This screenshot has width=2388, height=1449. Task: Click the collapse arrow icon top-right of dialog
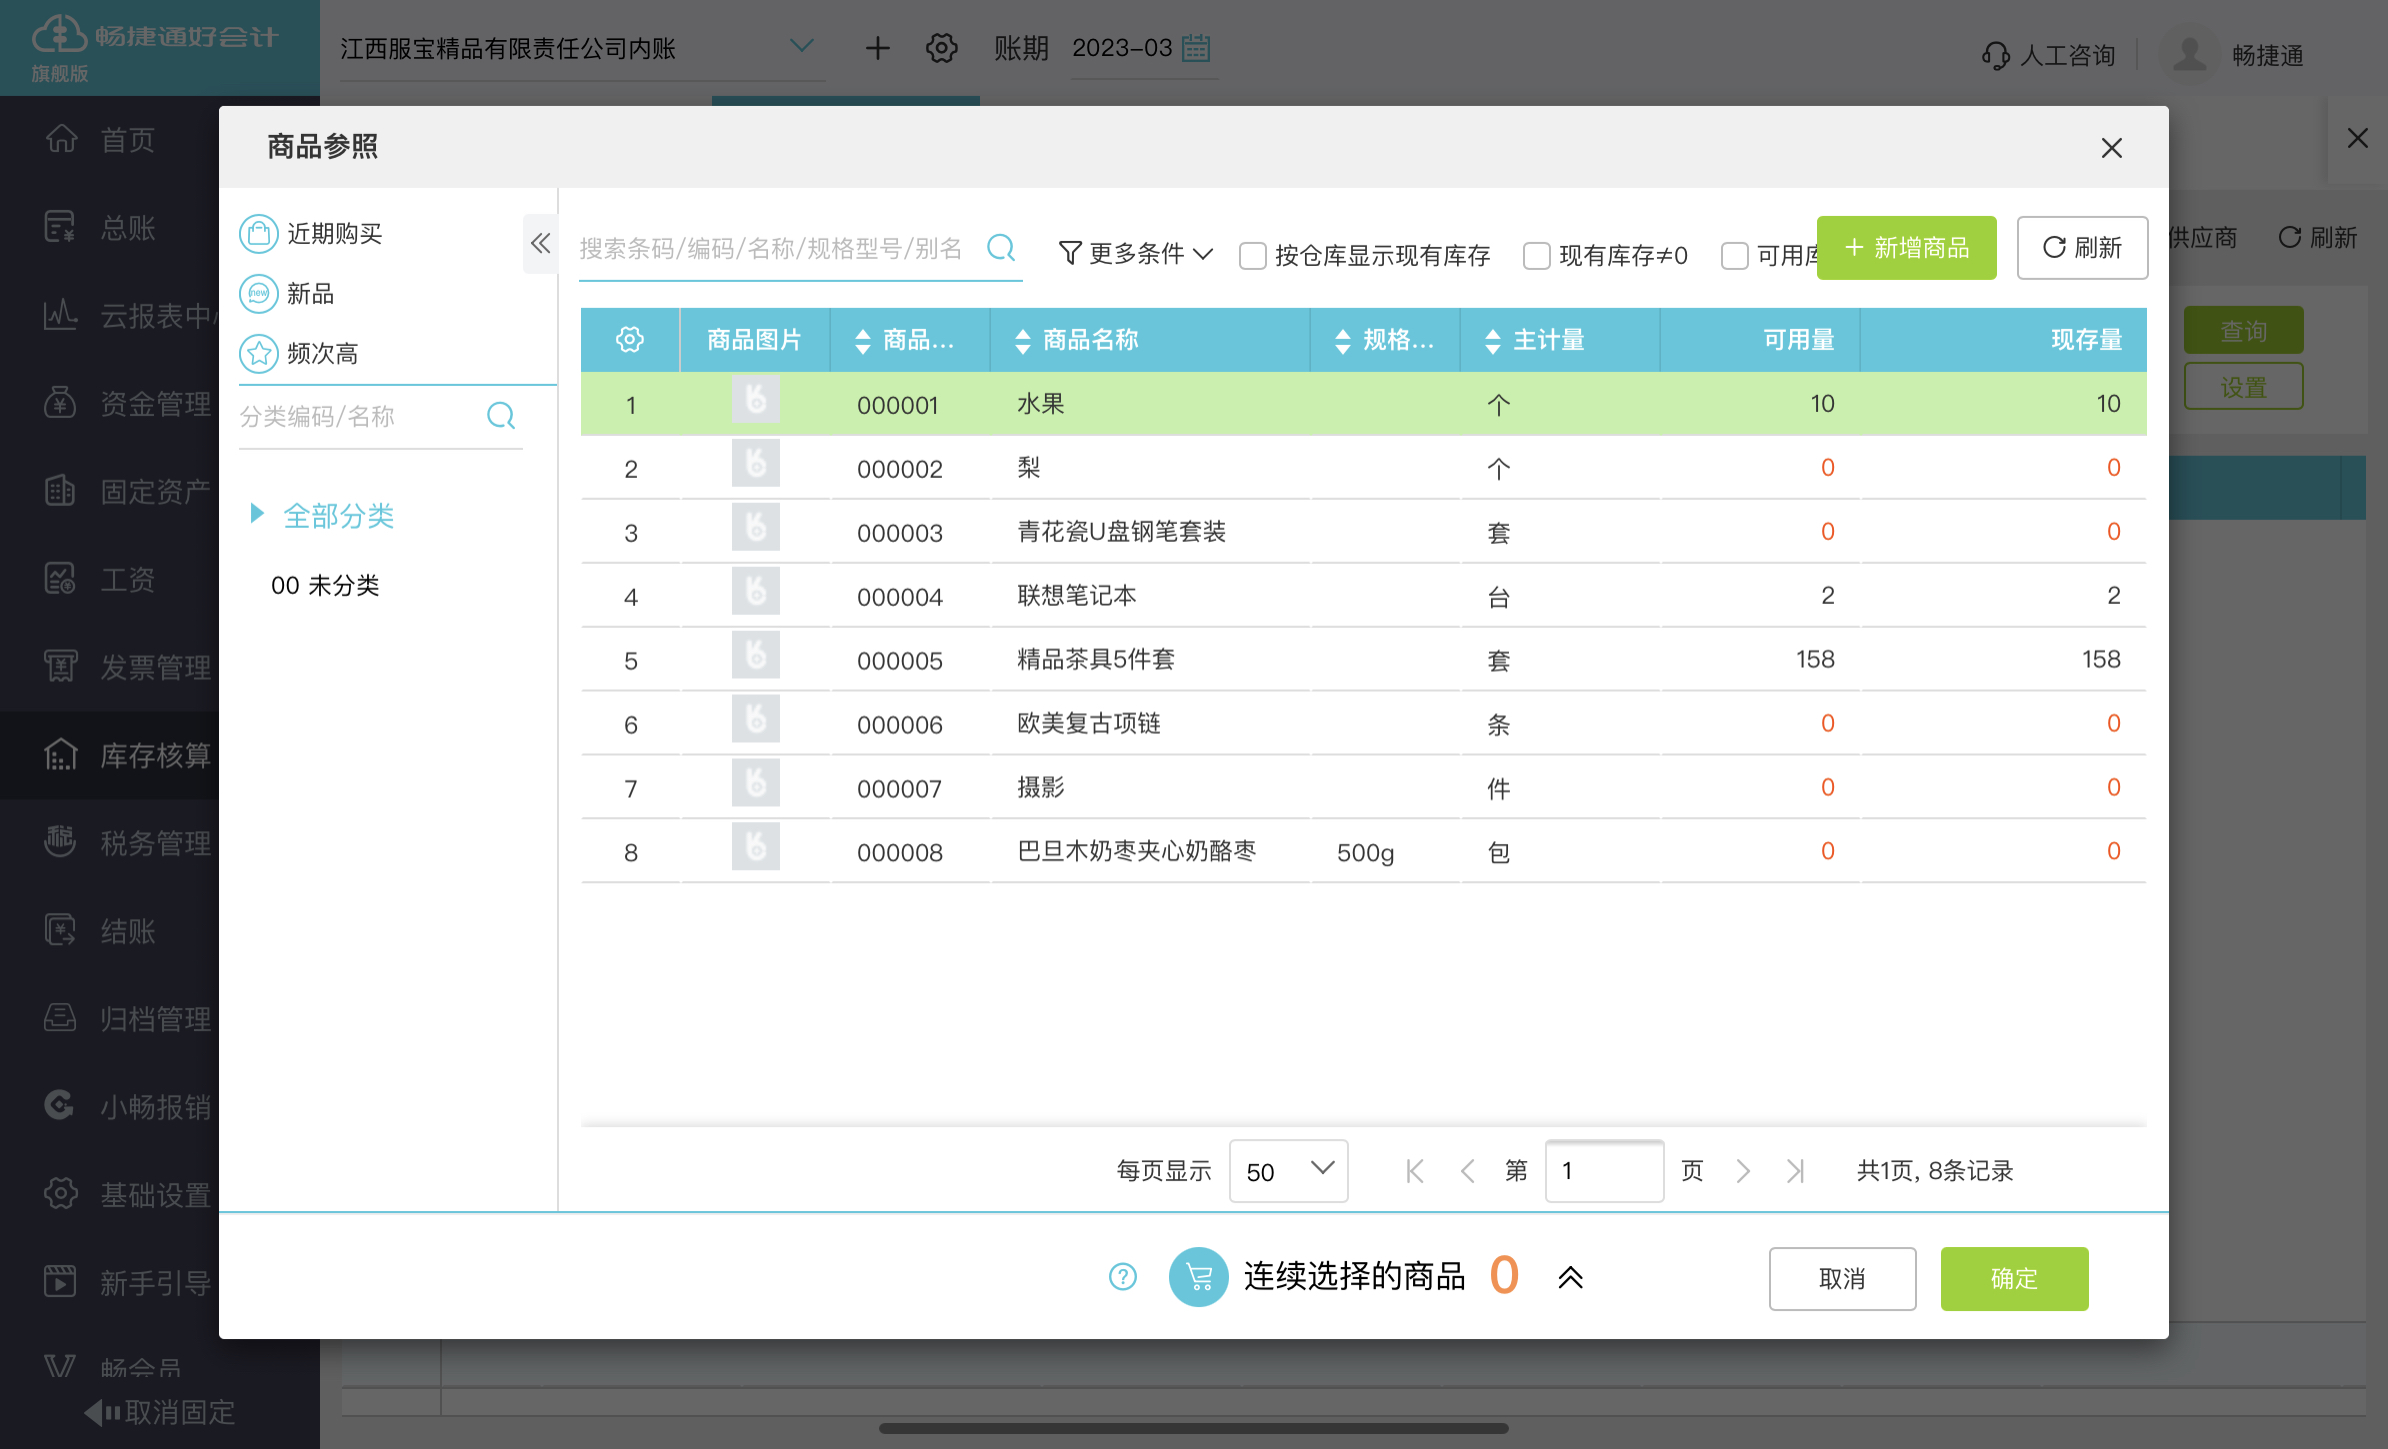pos(541,244)
